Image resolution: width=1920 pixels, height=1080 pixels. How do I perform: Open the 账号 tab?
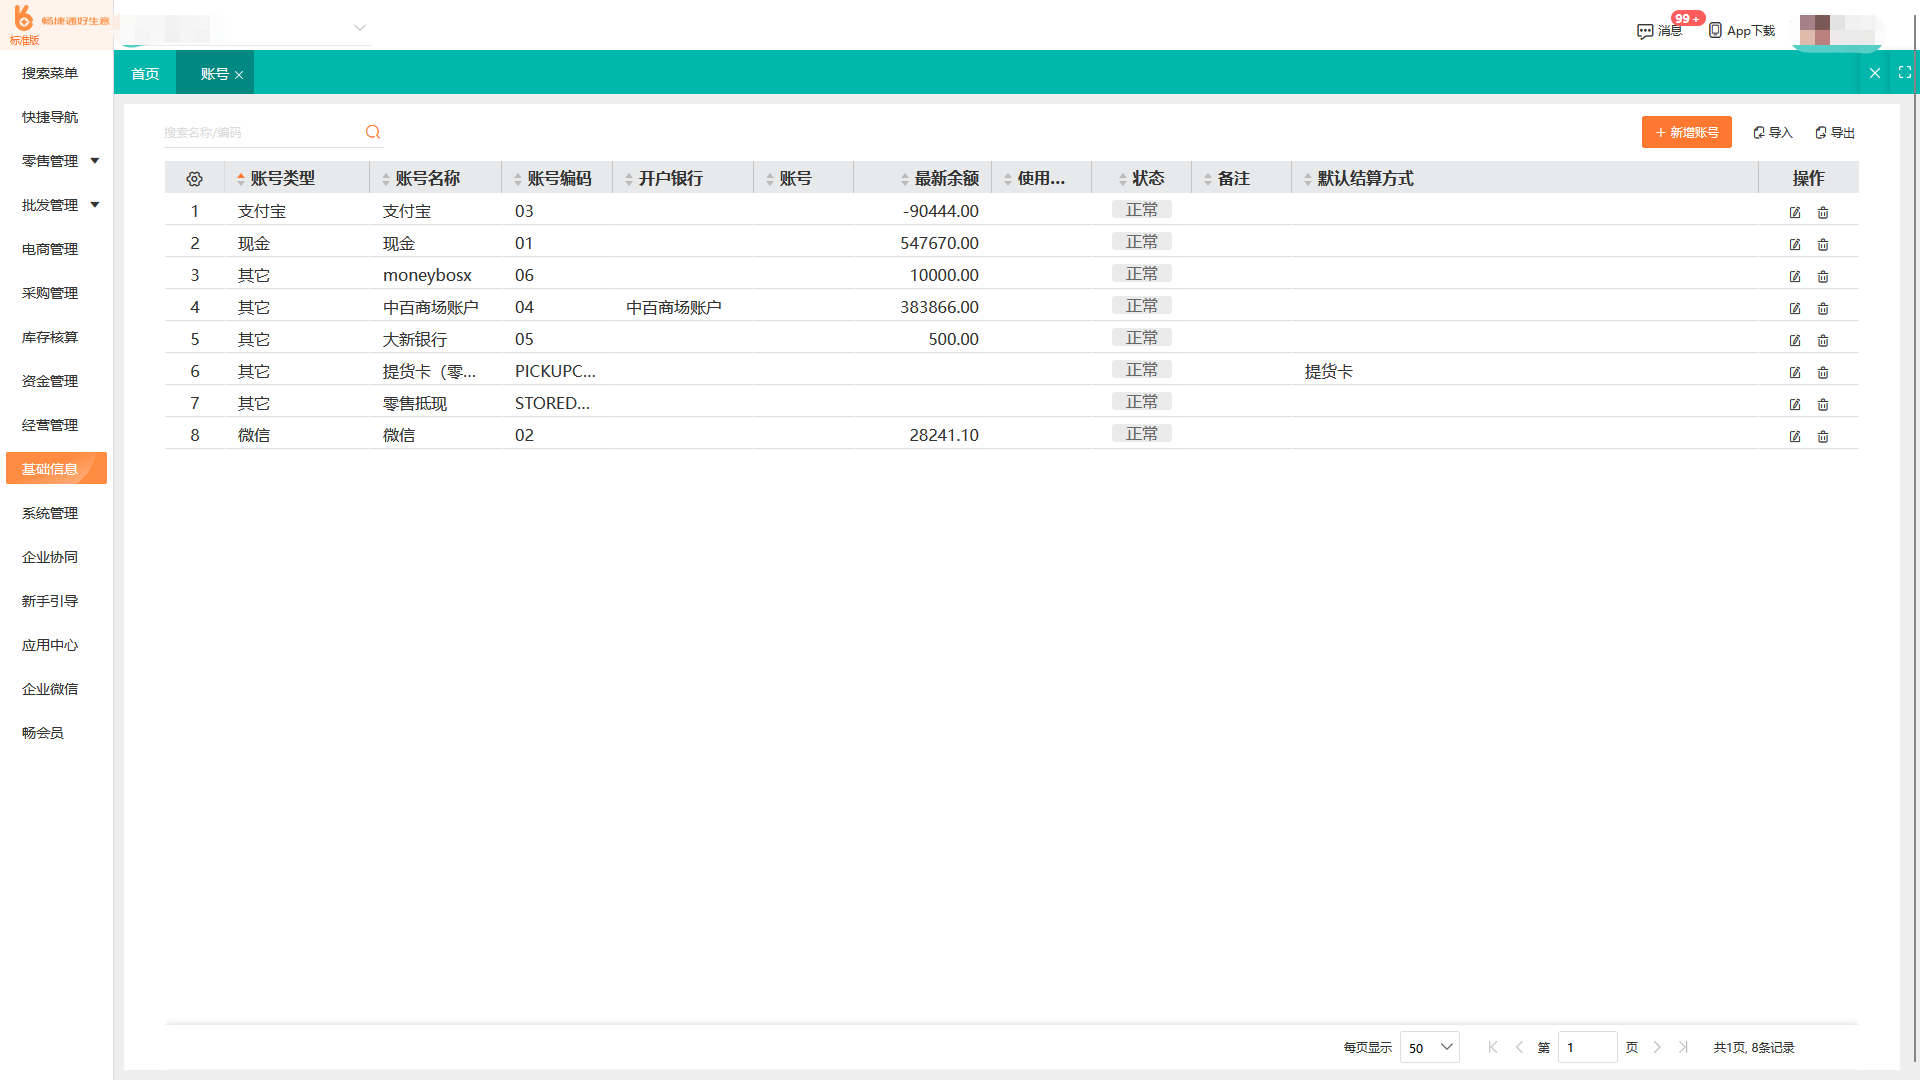click(x=214, y=73)
